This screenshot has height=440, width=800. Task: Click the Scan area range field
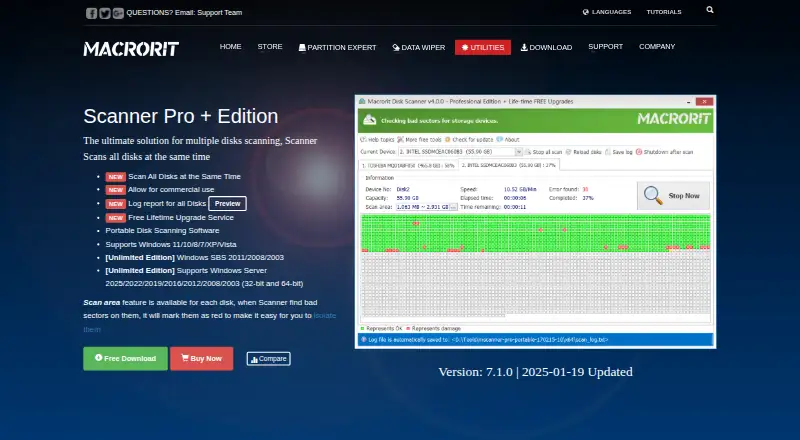pos(422,207)
